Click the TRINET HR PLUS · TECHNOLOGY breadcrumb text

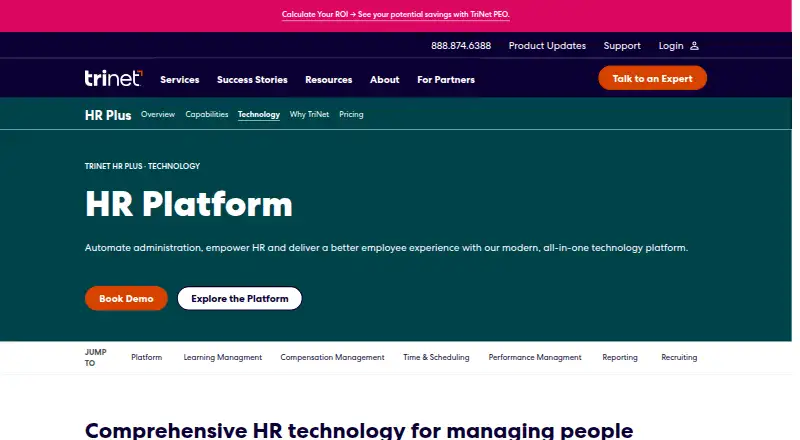[x=142, y=166]
